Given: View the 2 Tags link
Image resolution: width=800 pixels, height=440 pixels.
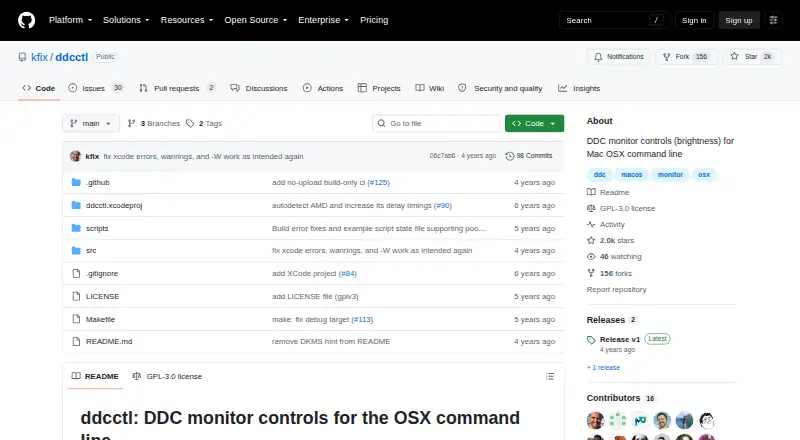Looking at the screenshot, I should tap(204, 124).
